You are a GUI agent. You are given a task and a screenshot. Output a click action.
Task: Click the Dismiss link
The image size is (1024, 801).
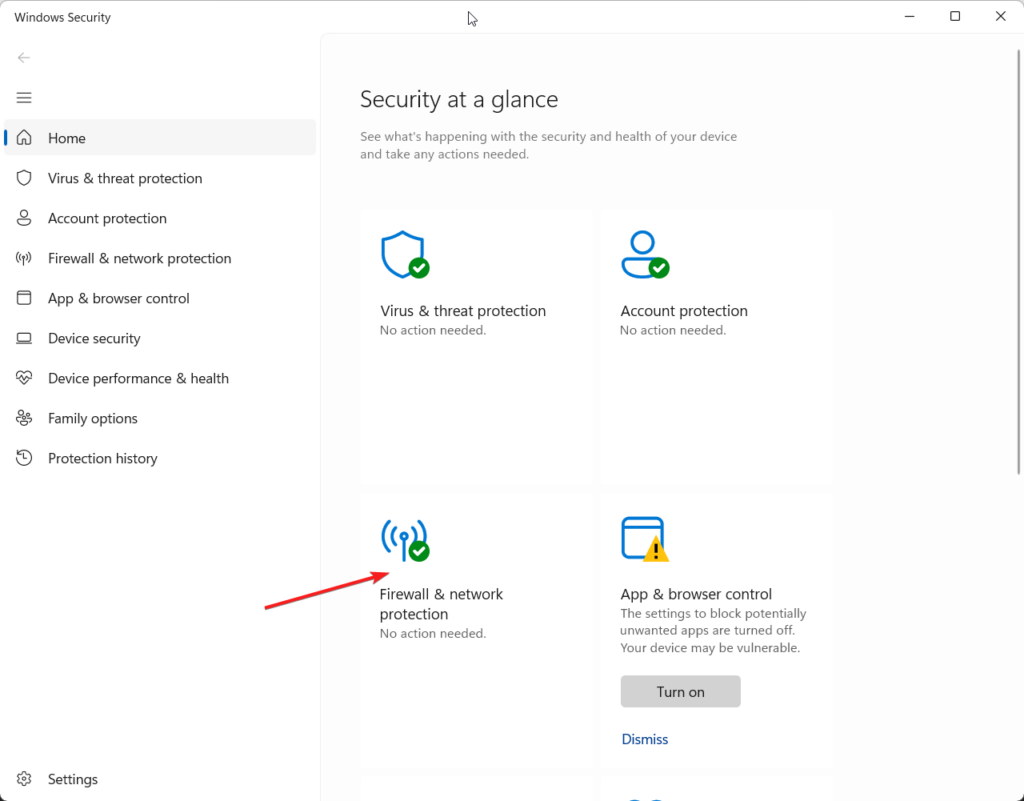click(645, 739)
